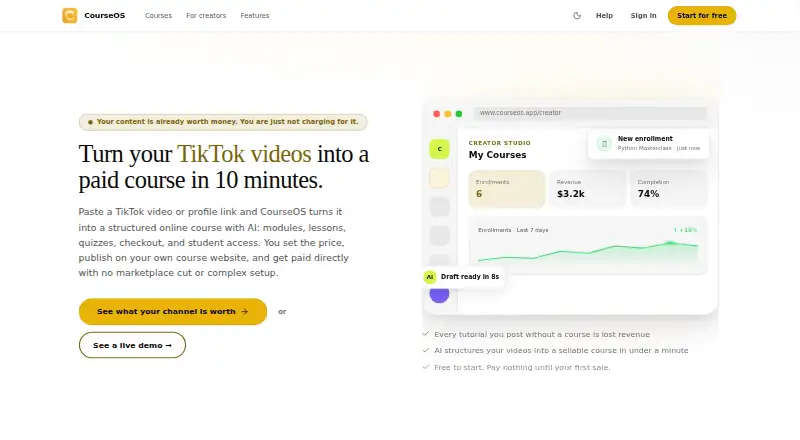Click the green C avatar in mockup sidebar

coord(439,149)
